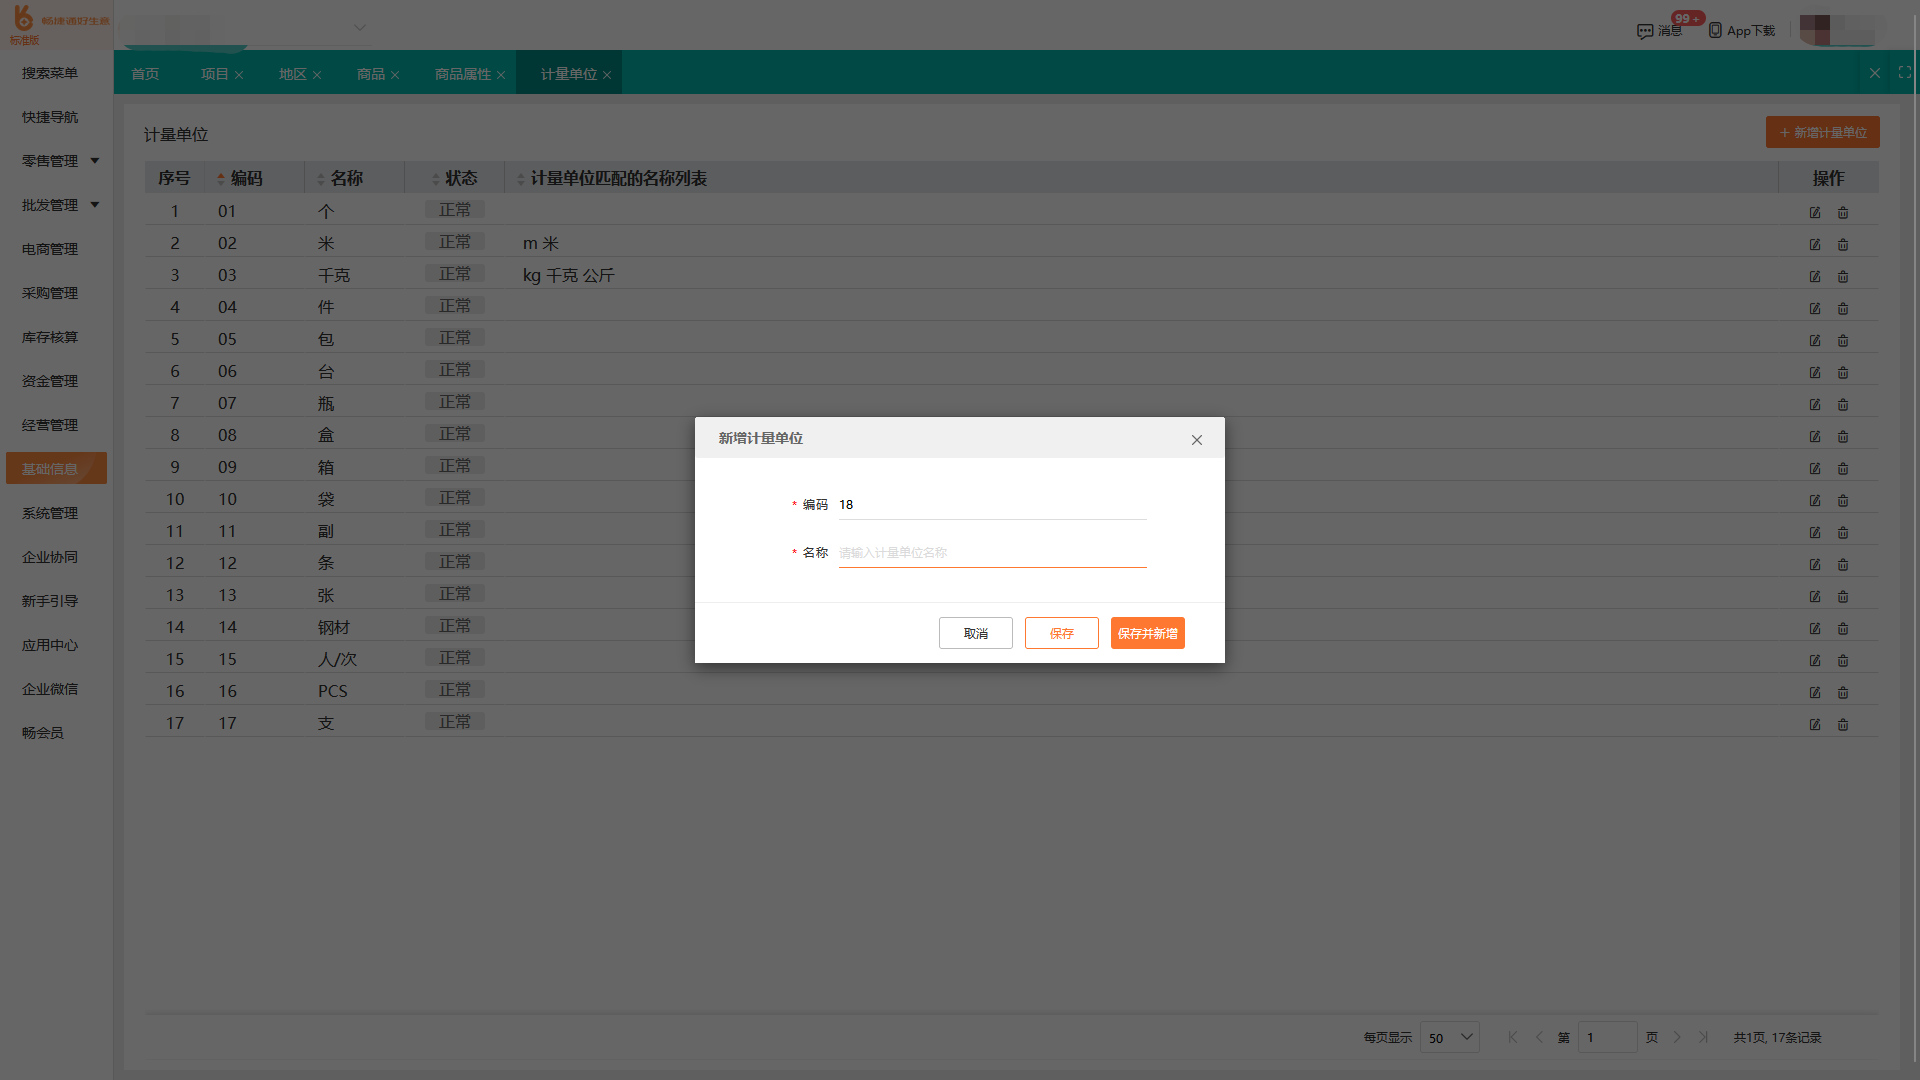
Task: Open the 每页显示 50 records dropdown
Action: pyautogui.click(x=1449, y=1036)
